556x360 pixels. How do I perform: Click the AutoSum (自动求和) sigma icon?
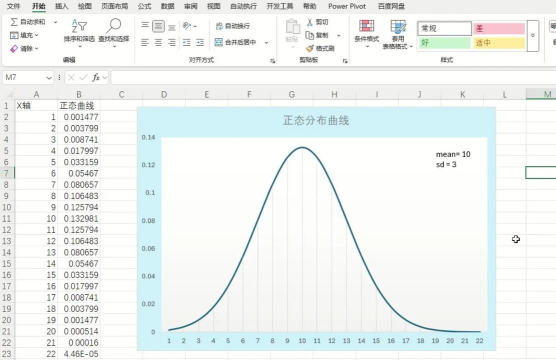[14, 22]
